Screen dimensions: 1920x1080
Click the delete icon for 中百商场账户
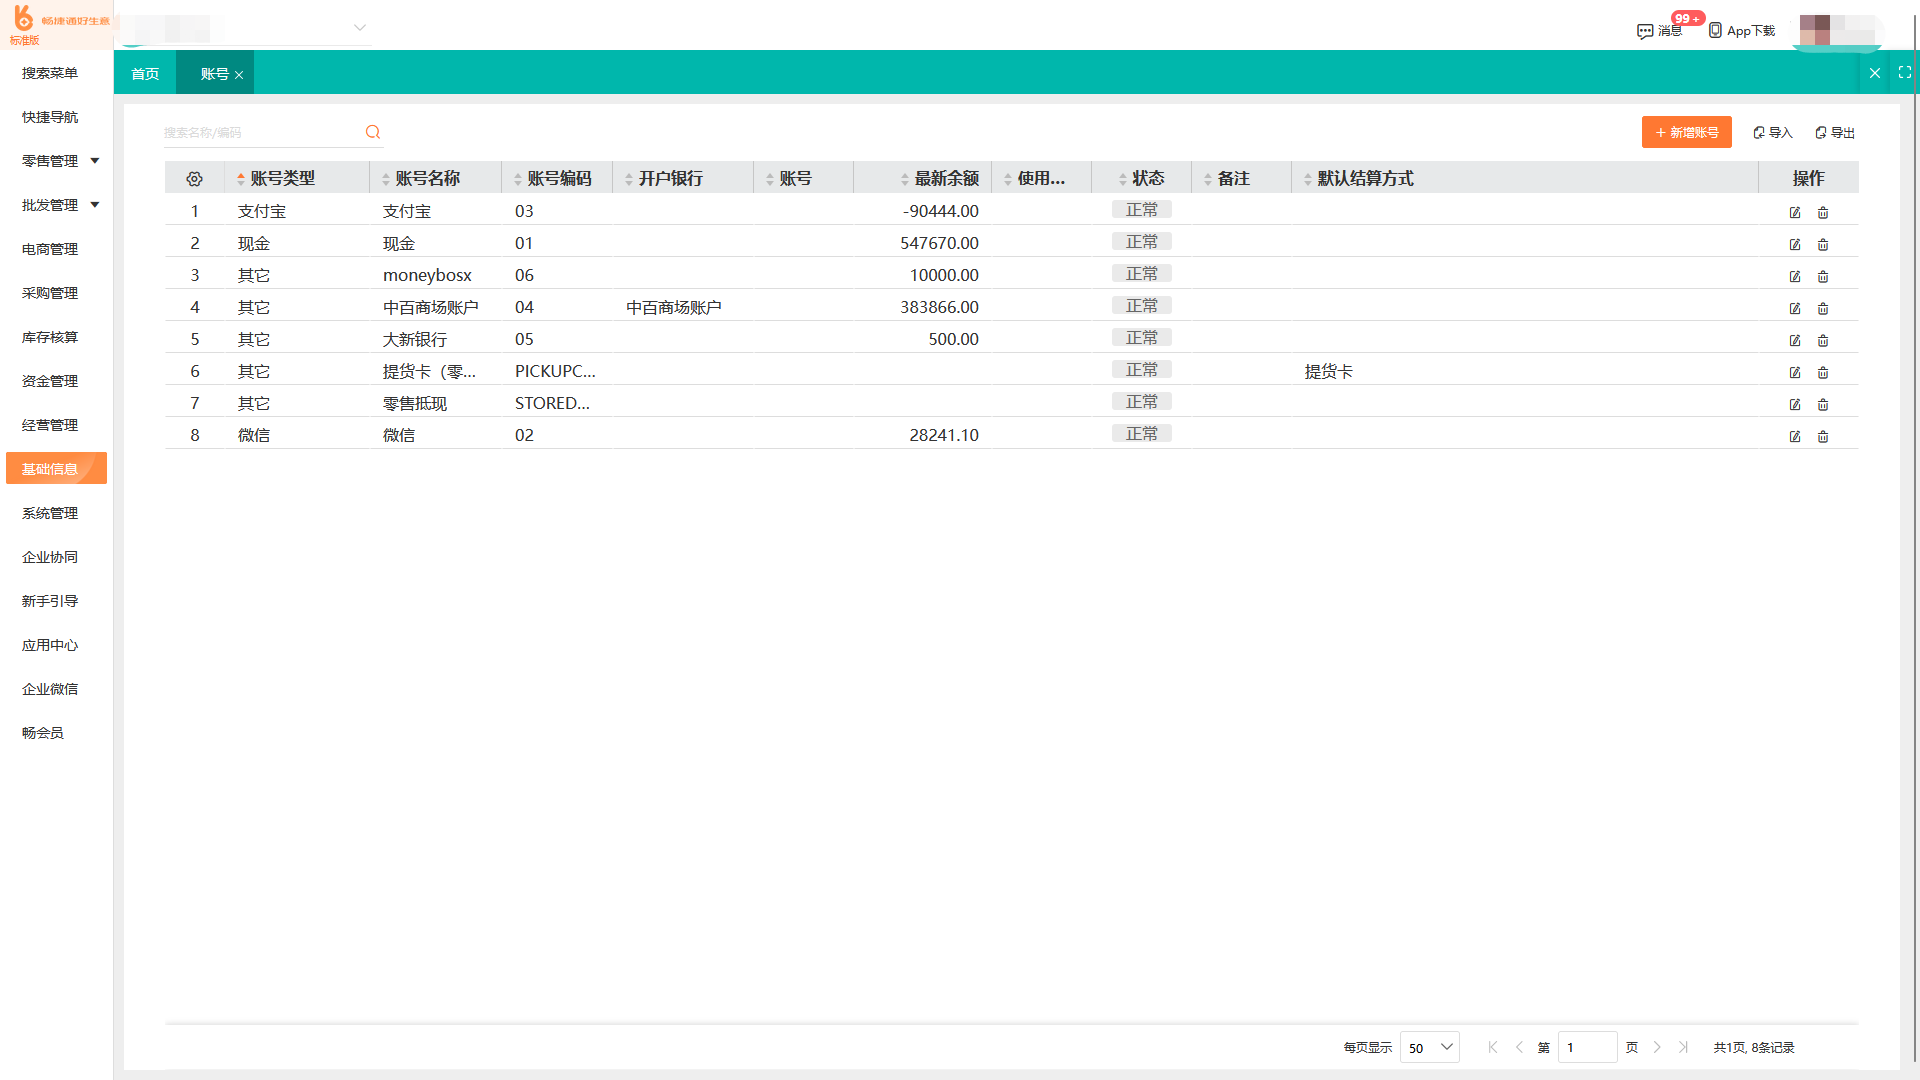(1822, 307)
